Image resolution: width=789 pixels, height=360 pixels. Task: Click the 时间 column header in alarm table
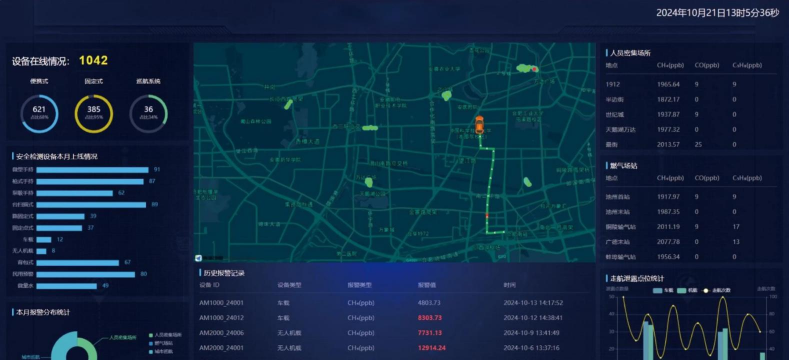coord(509,285)
